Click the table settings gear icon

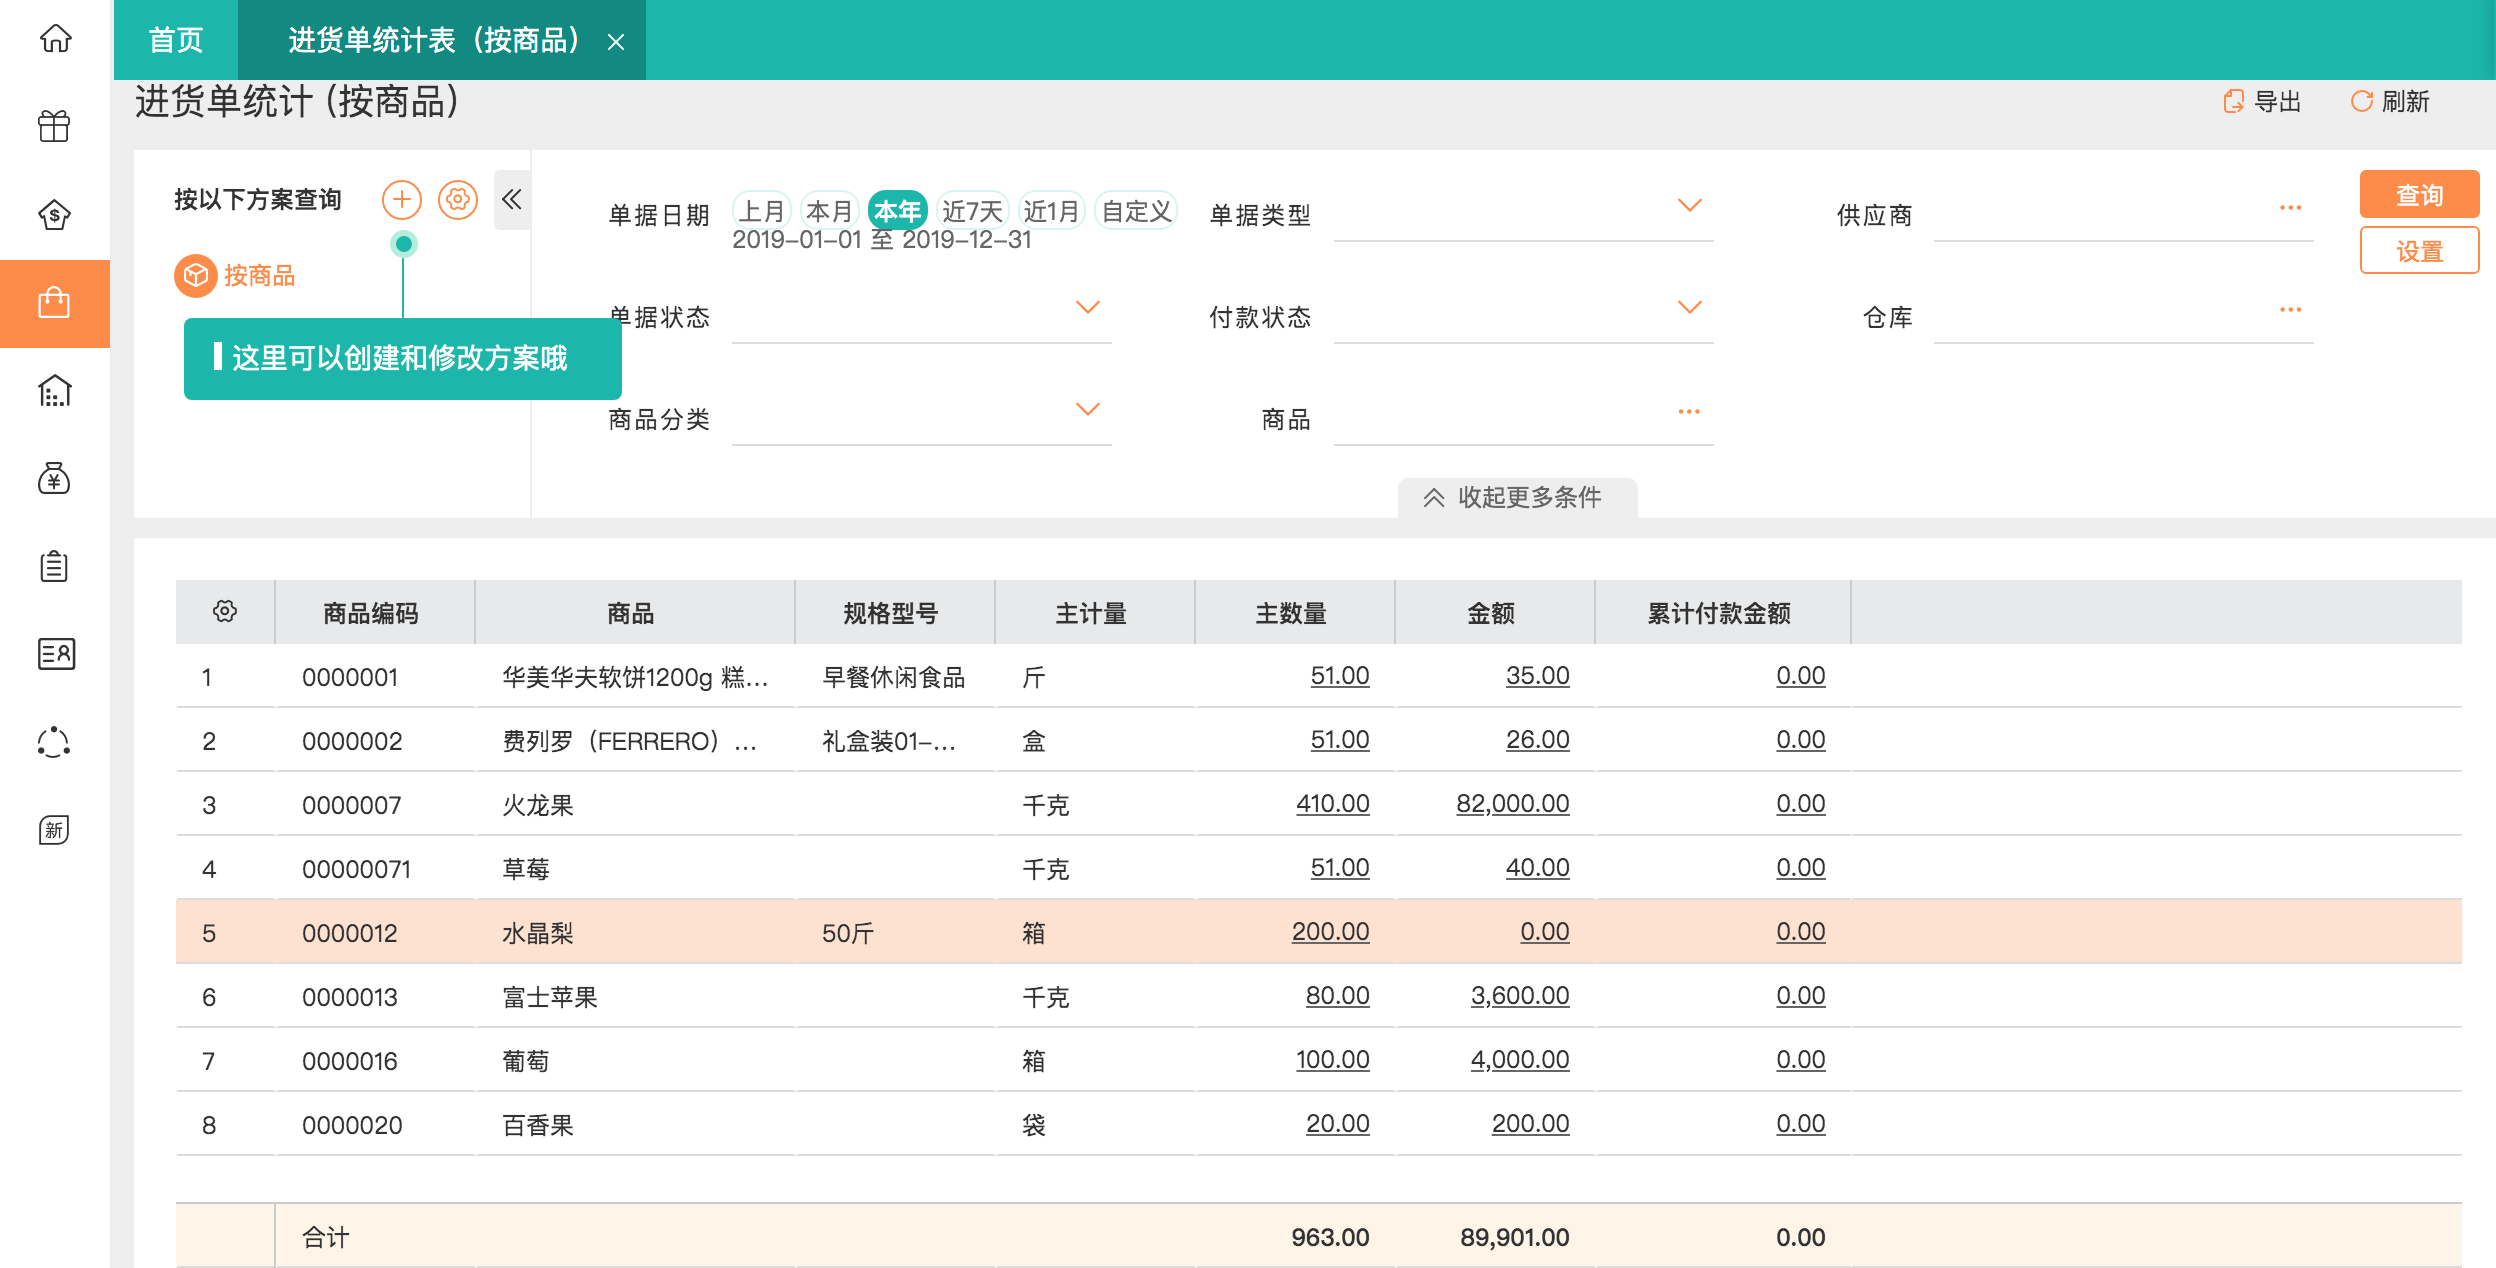point(223,611)
